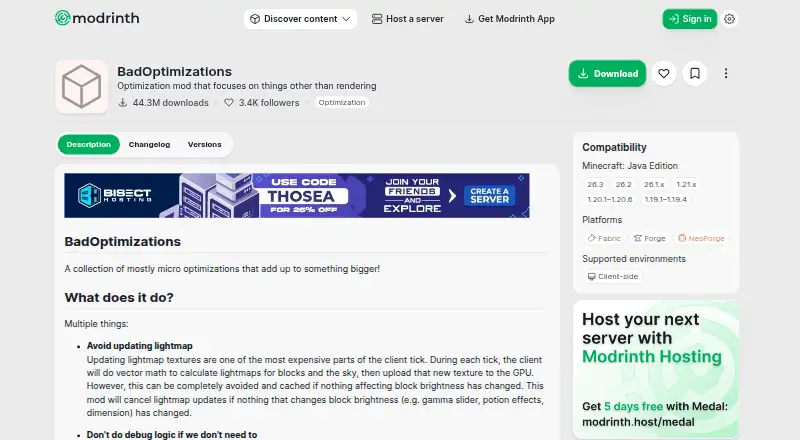Image resolution: width=800 pixels, height=440 pixels.
Task: Select the 26.1.x version tag
Action: [654, 184]
